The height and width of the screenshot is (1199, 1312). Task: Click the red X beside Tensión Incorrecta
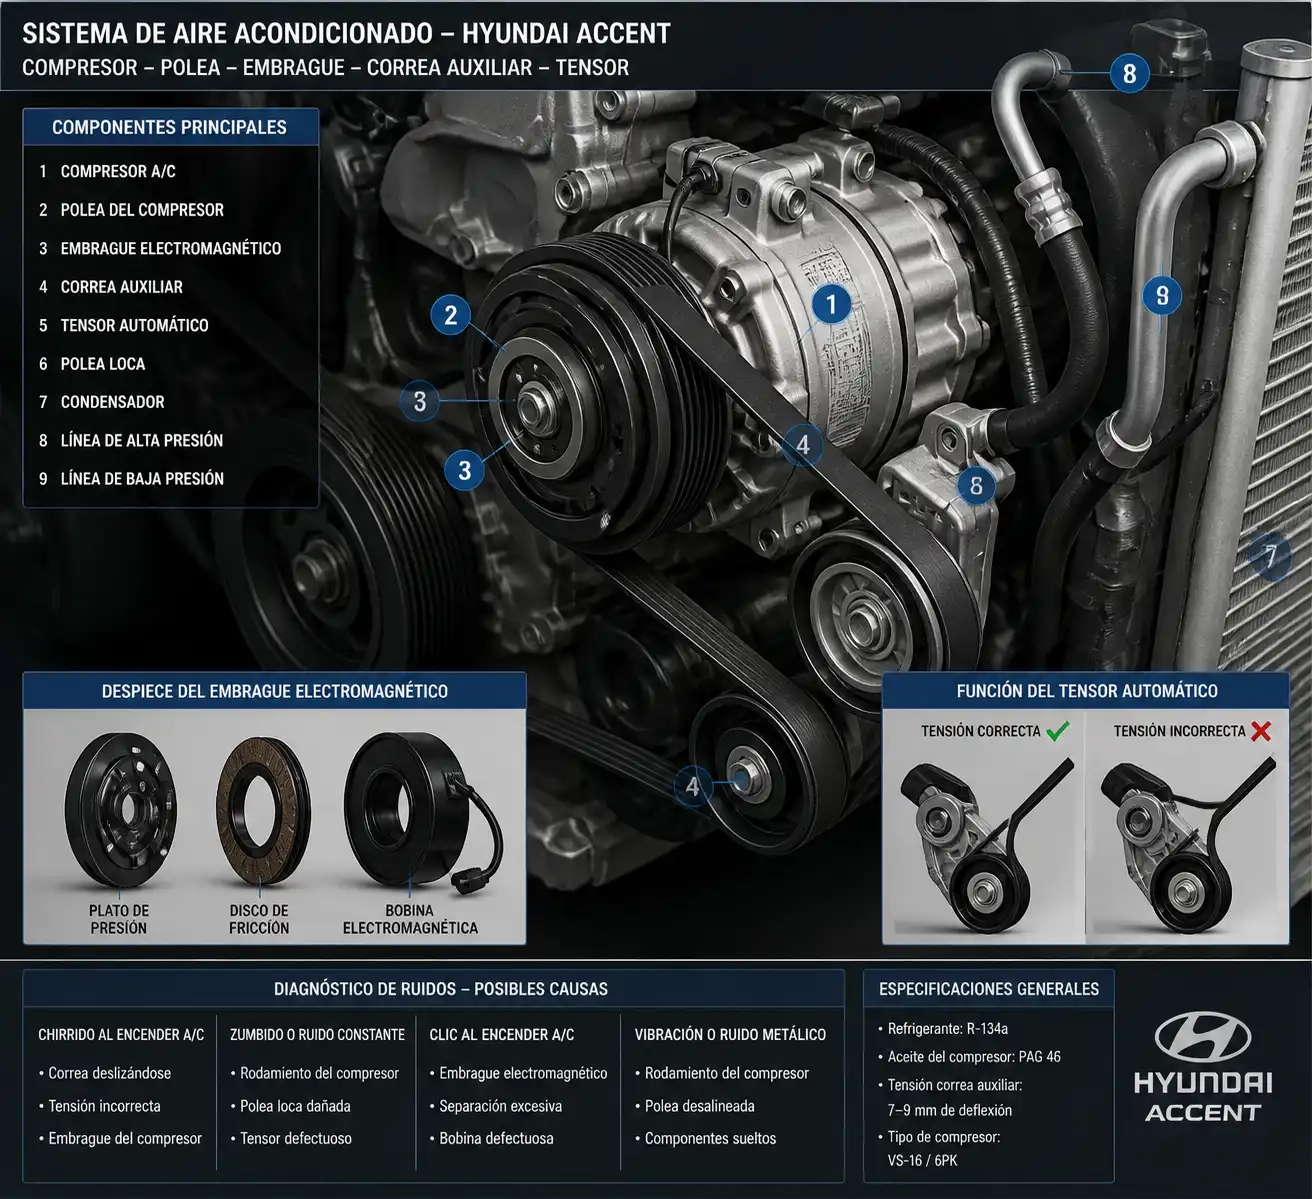click(x=1261, y=731)
